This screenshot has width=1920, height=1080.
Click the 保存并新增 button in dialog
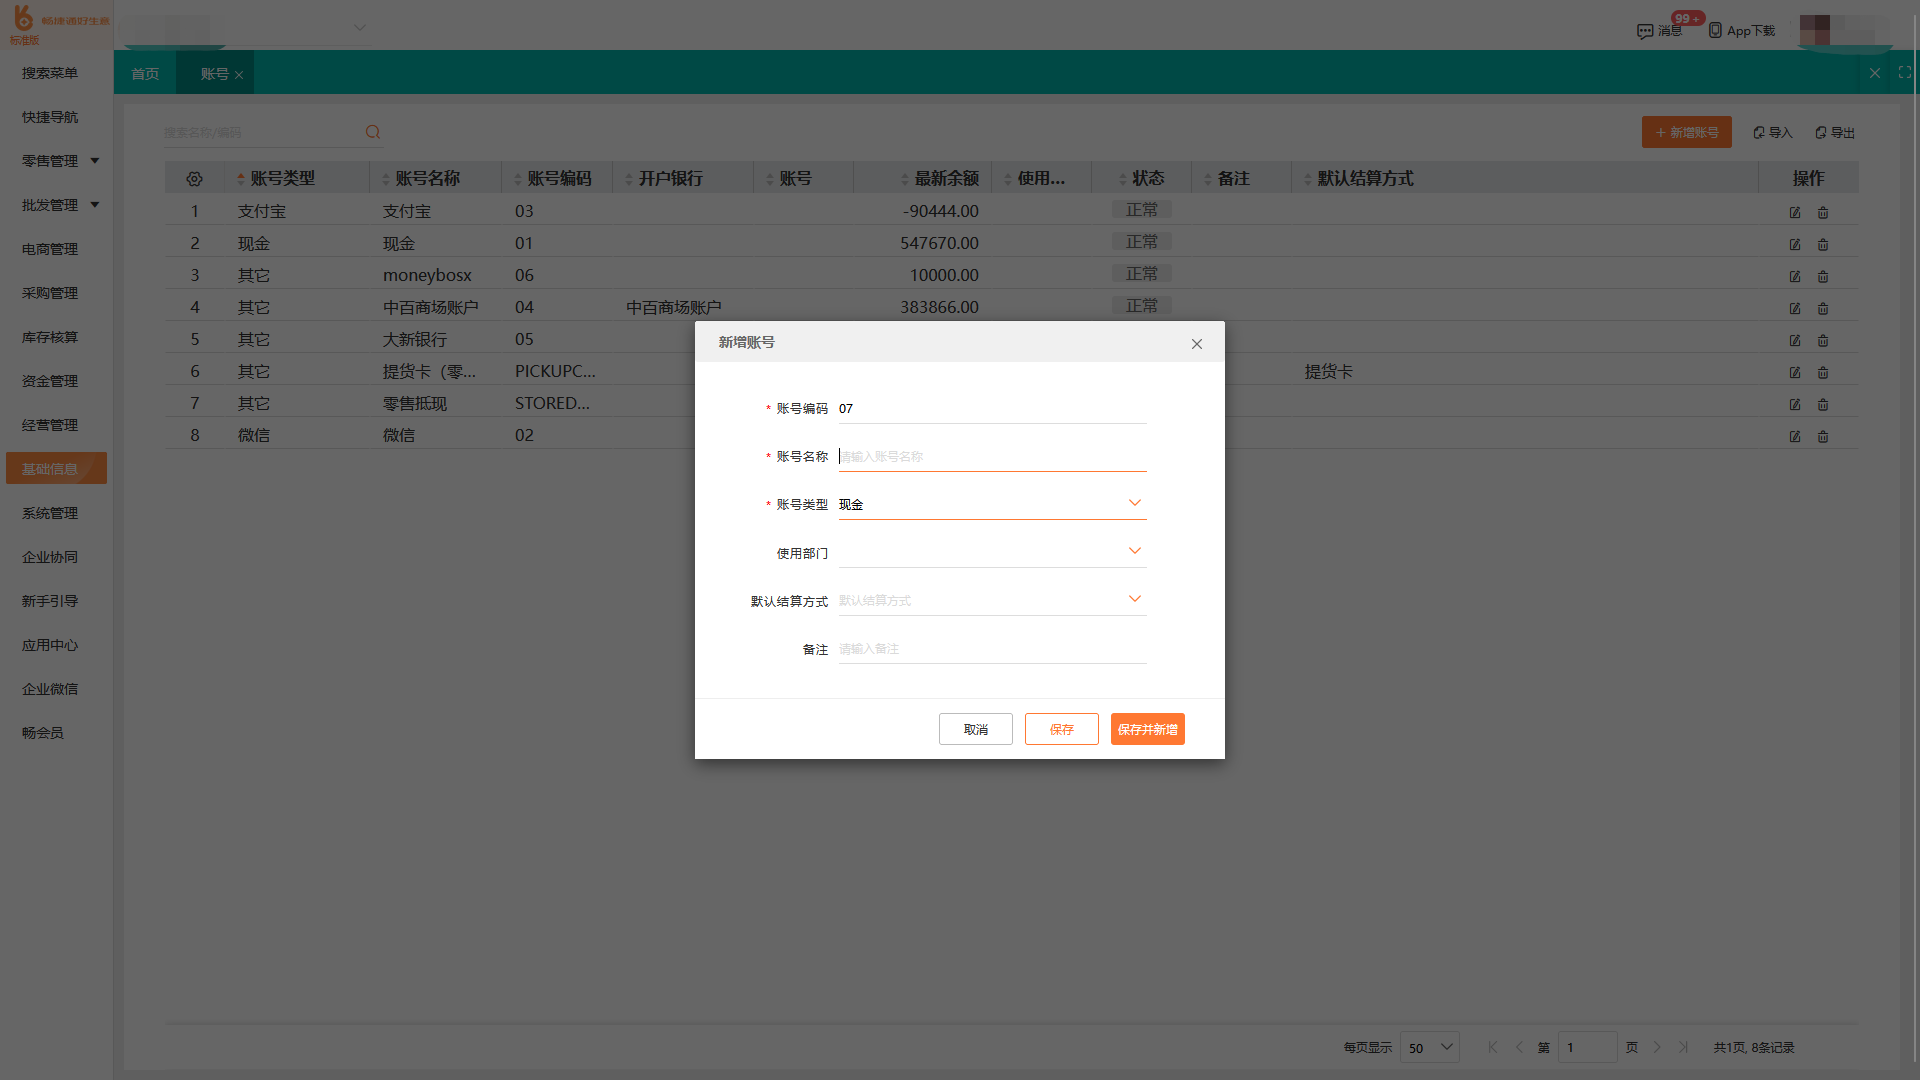(1147, 729)
